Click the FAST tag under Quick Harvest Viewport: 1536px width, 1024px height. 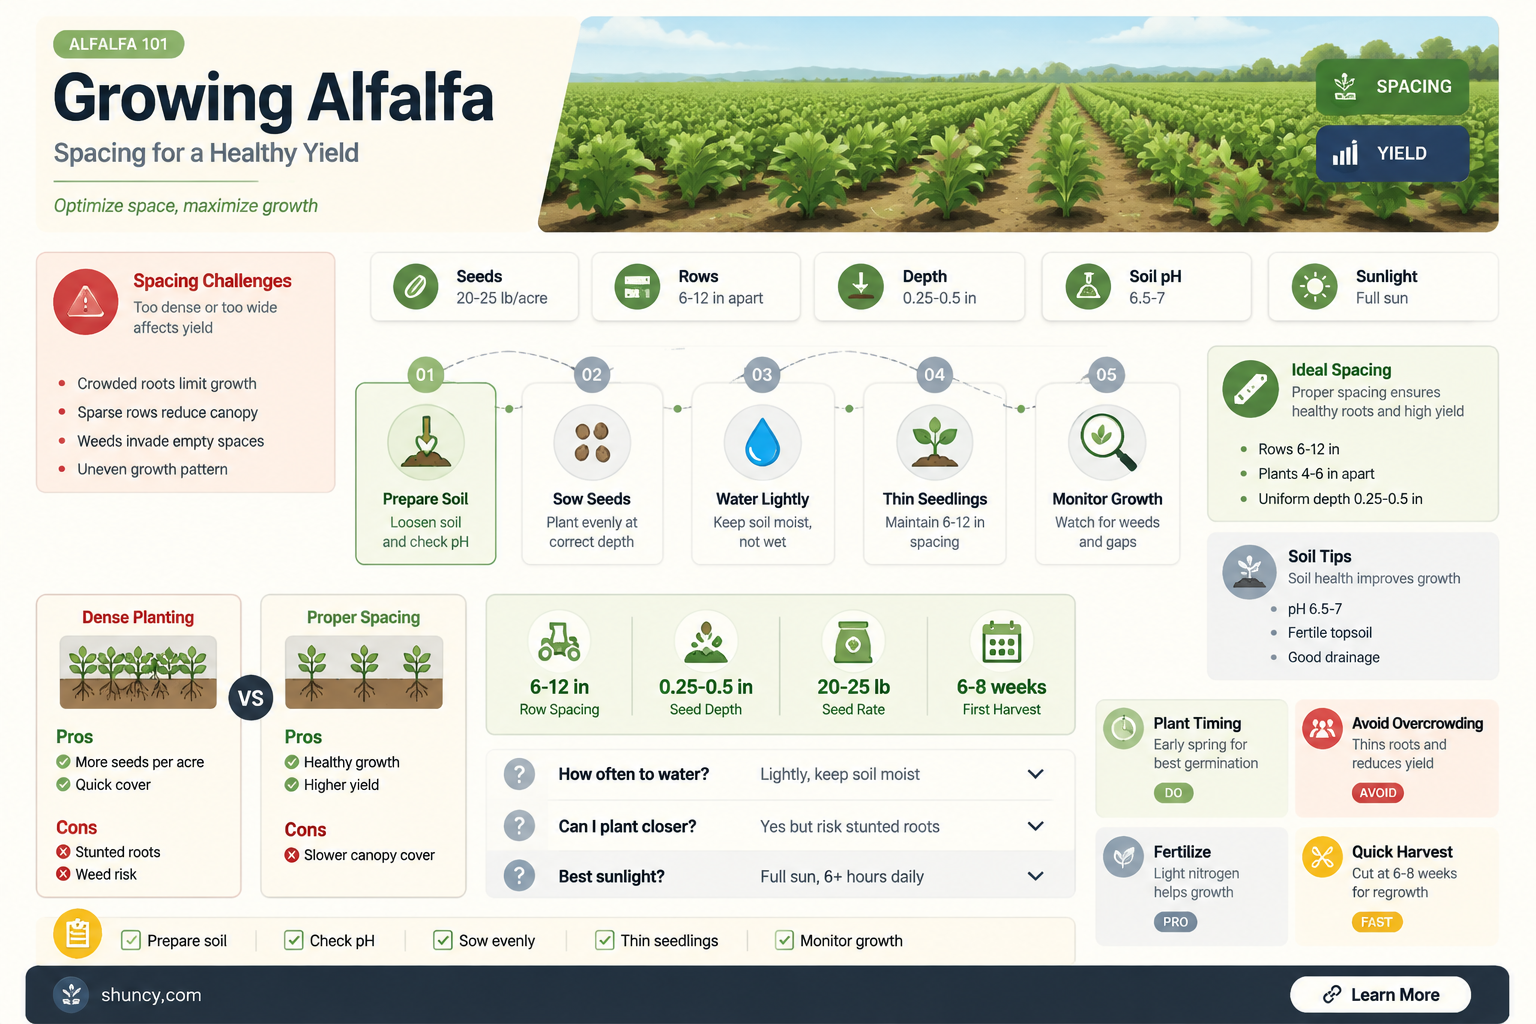(x=1376, y=922)
